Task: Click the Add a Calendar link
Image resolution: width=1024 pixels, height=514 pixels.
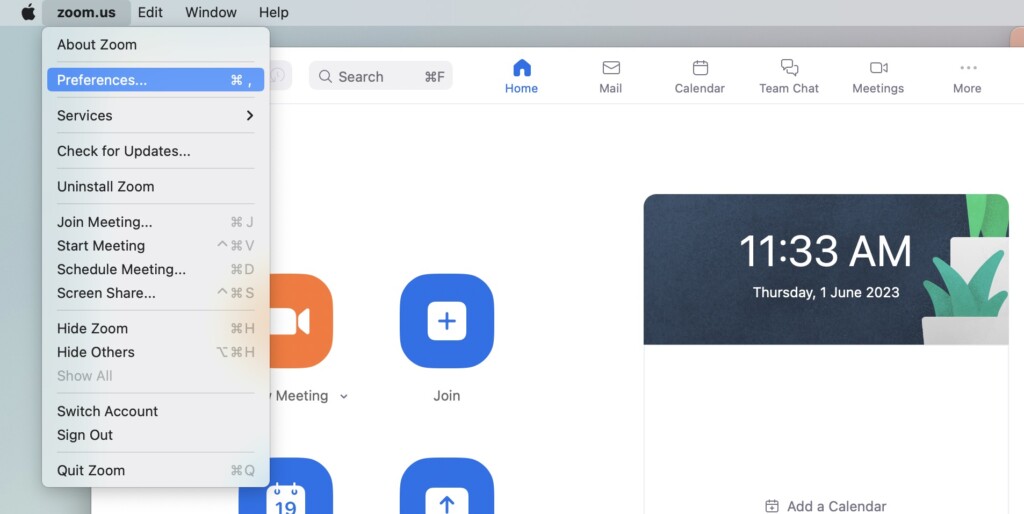Action: [825, 506]
